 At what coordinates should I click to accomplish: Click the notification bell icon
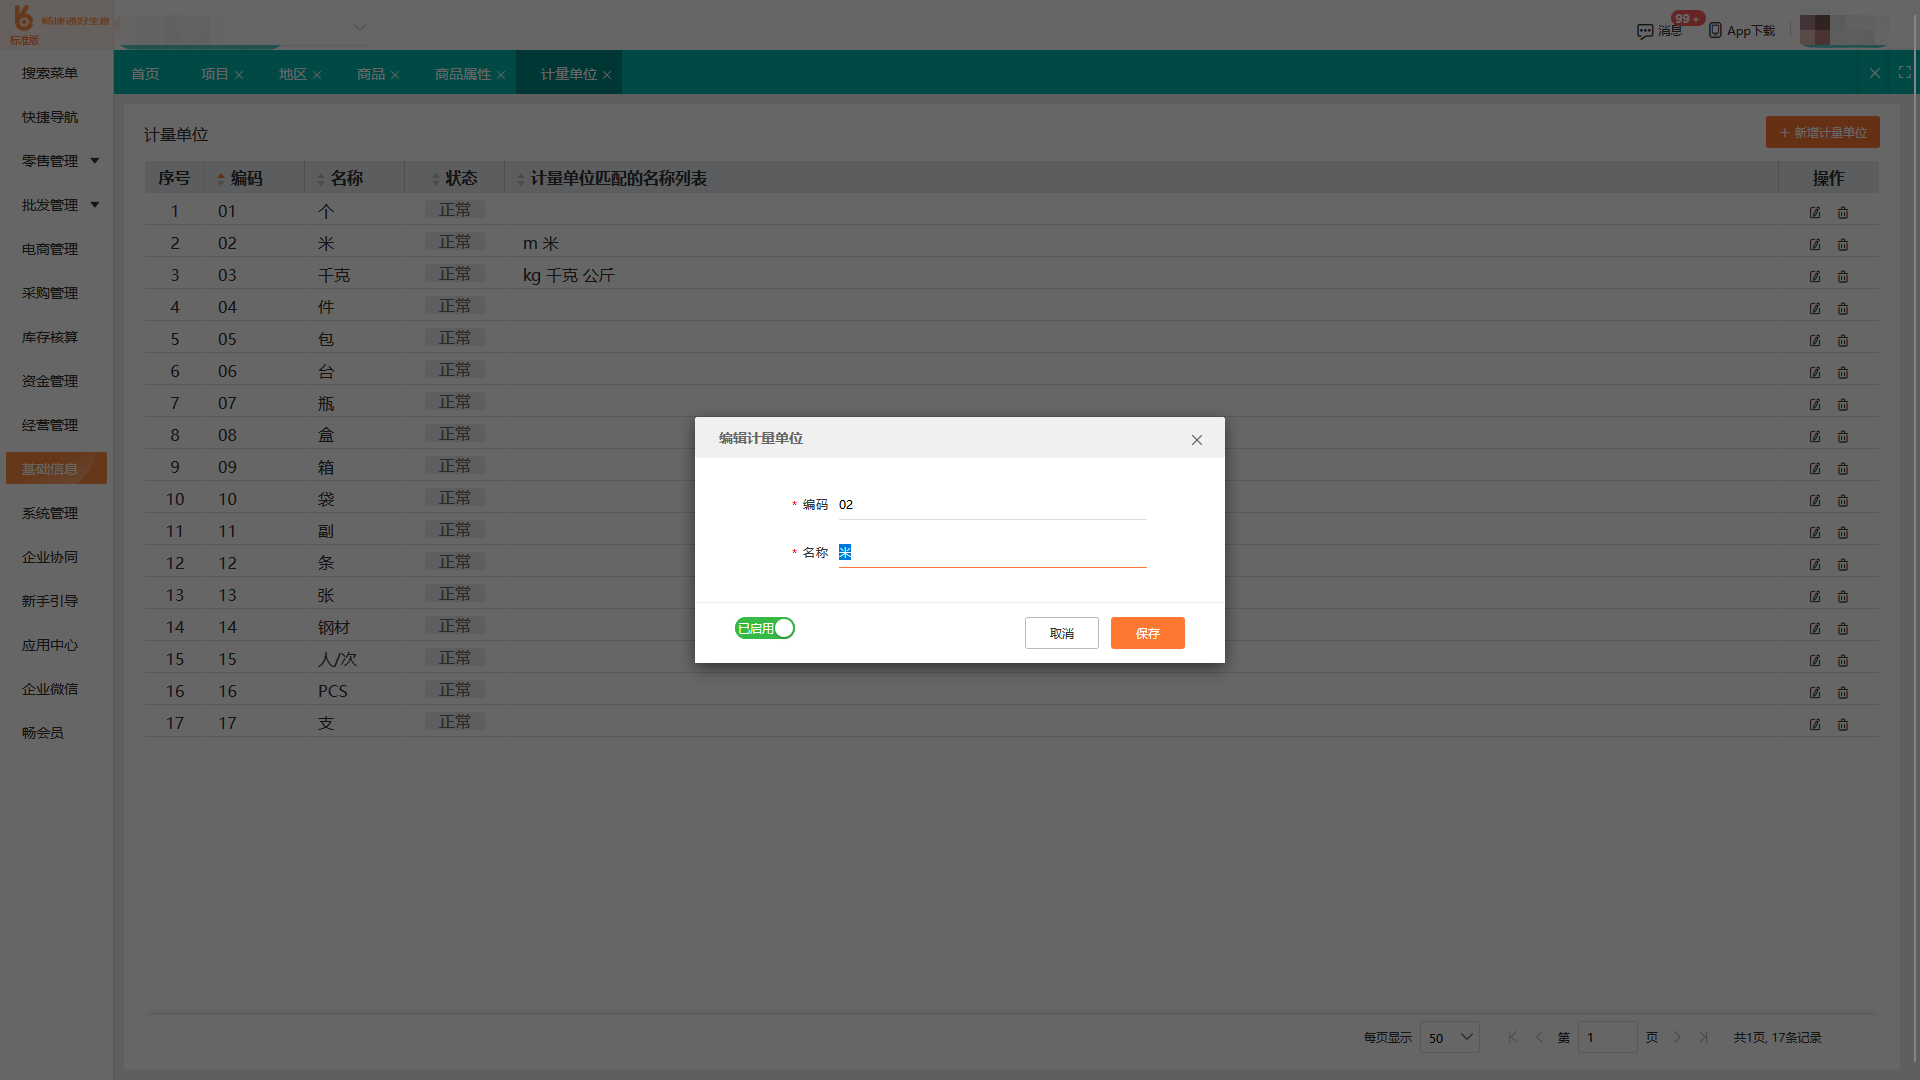(1646, 29)
